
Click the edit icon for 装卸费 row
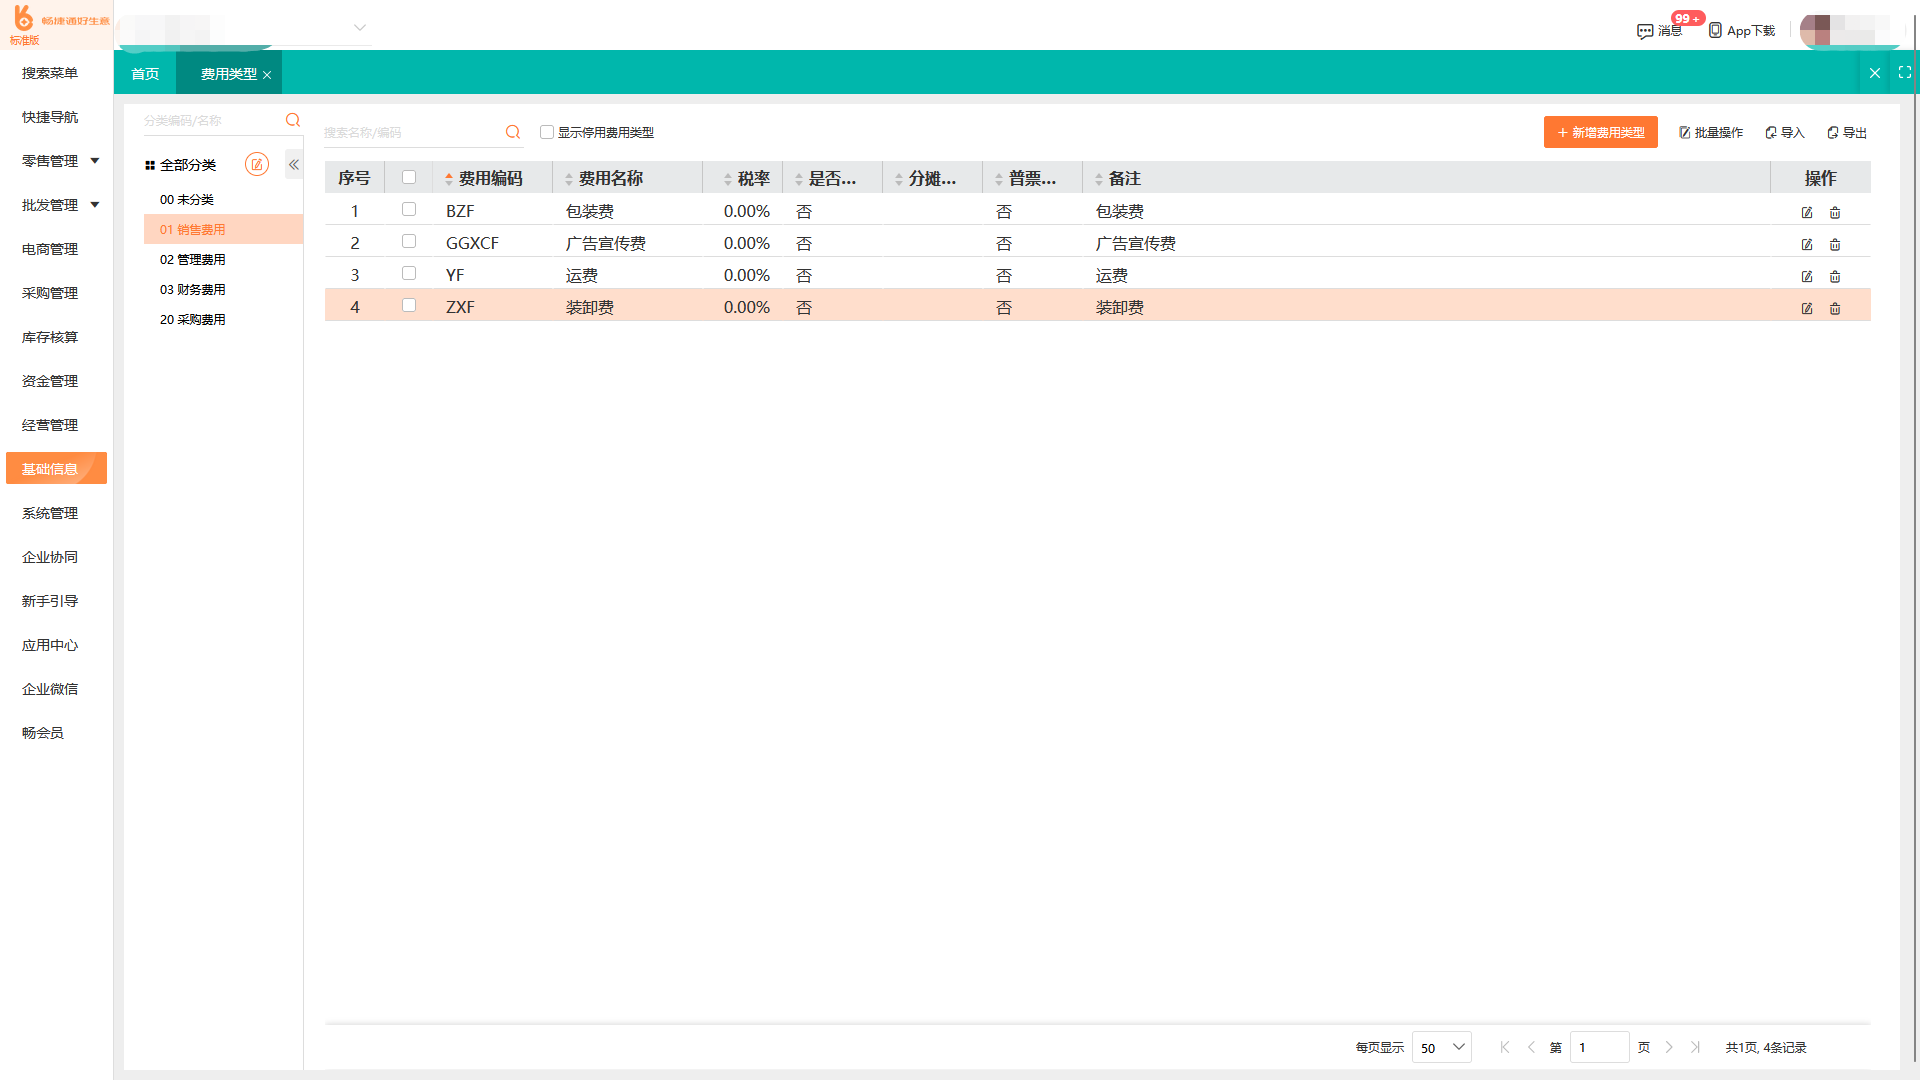point(1807,306)
